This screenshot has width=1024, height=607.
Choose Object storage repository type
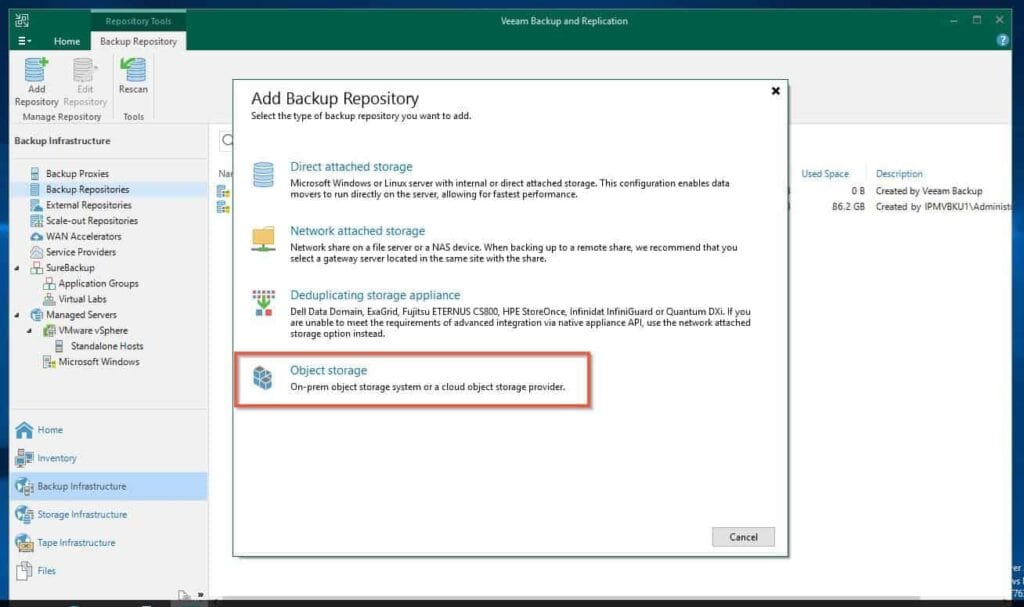tap(328, 370)
